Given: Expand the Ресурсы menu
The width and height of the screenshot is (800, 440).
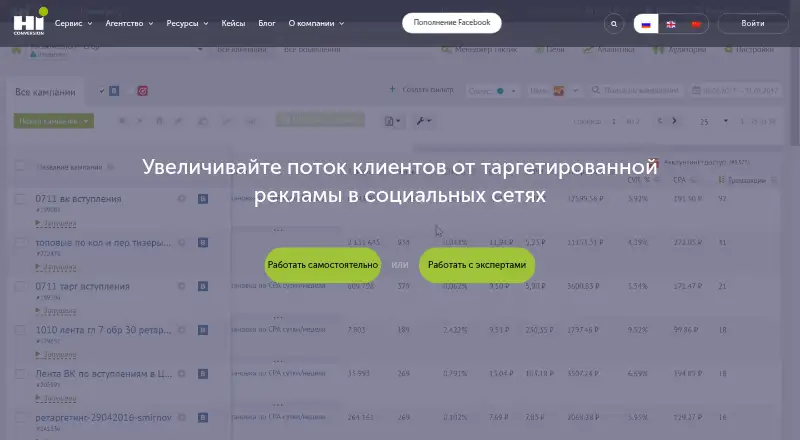Looking at the screenshot, I should [187, 23].
